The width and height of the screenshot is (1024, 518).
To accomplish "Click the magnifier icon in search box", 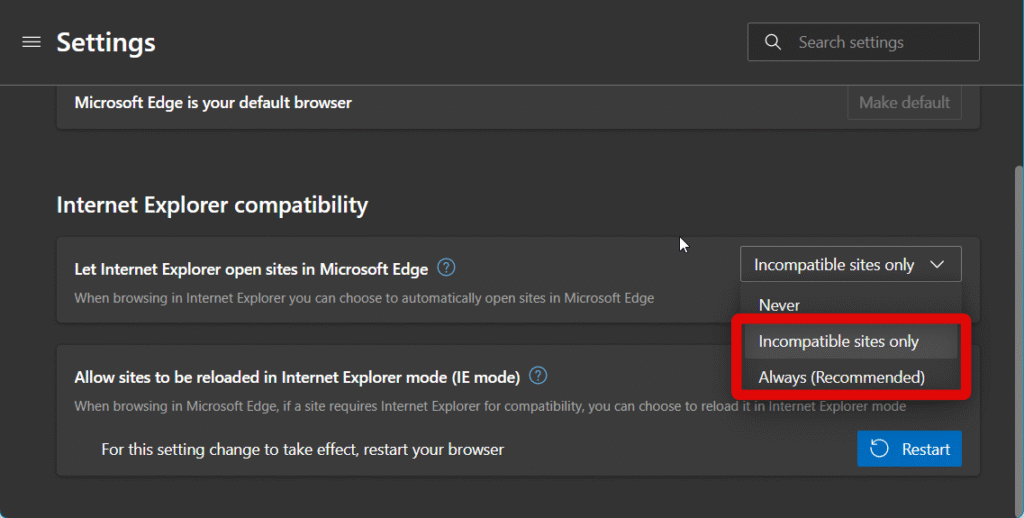I will pos(773,42).
